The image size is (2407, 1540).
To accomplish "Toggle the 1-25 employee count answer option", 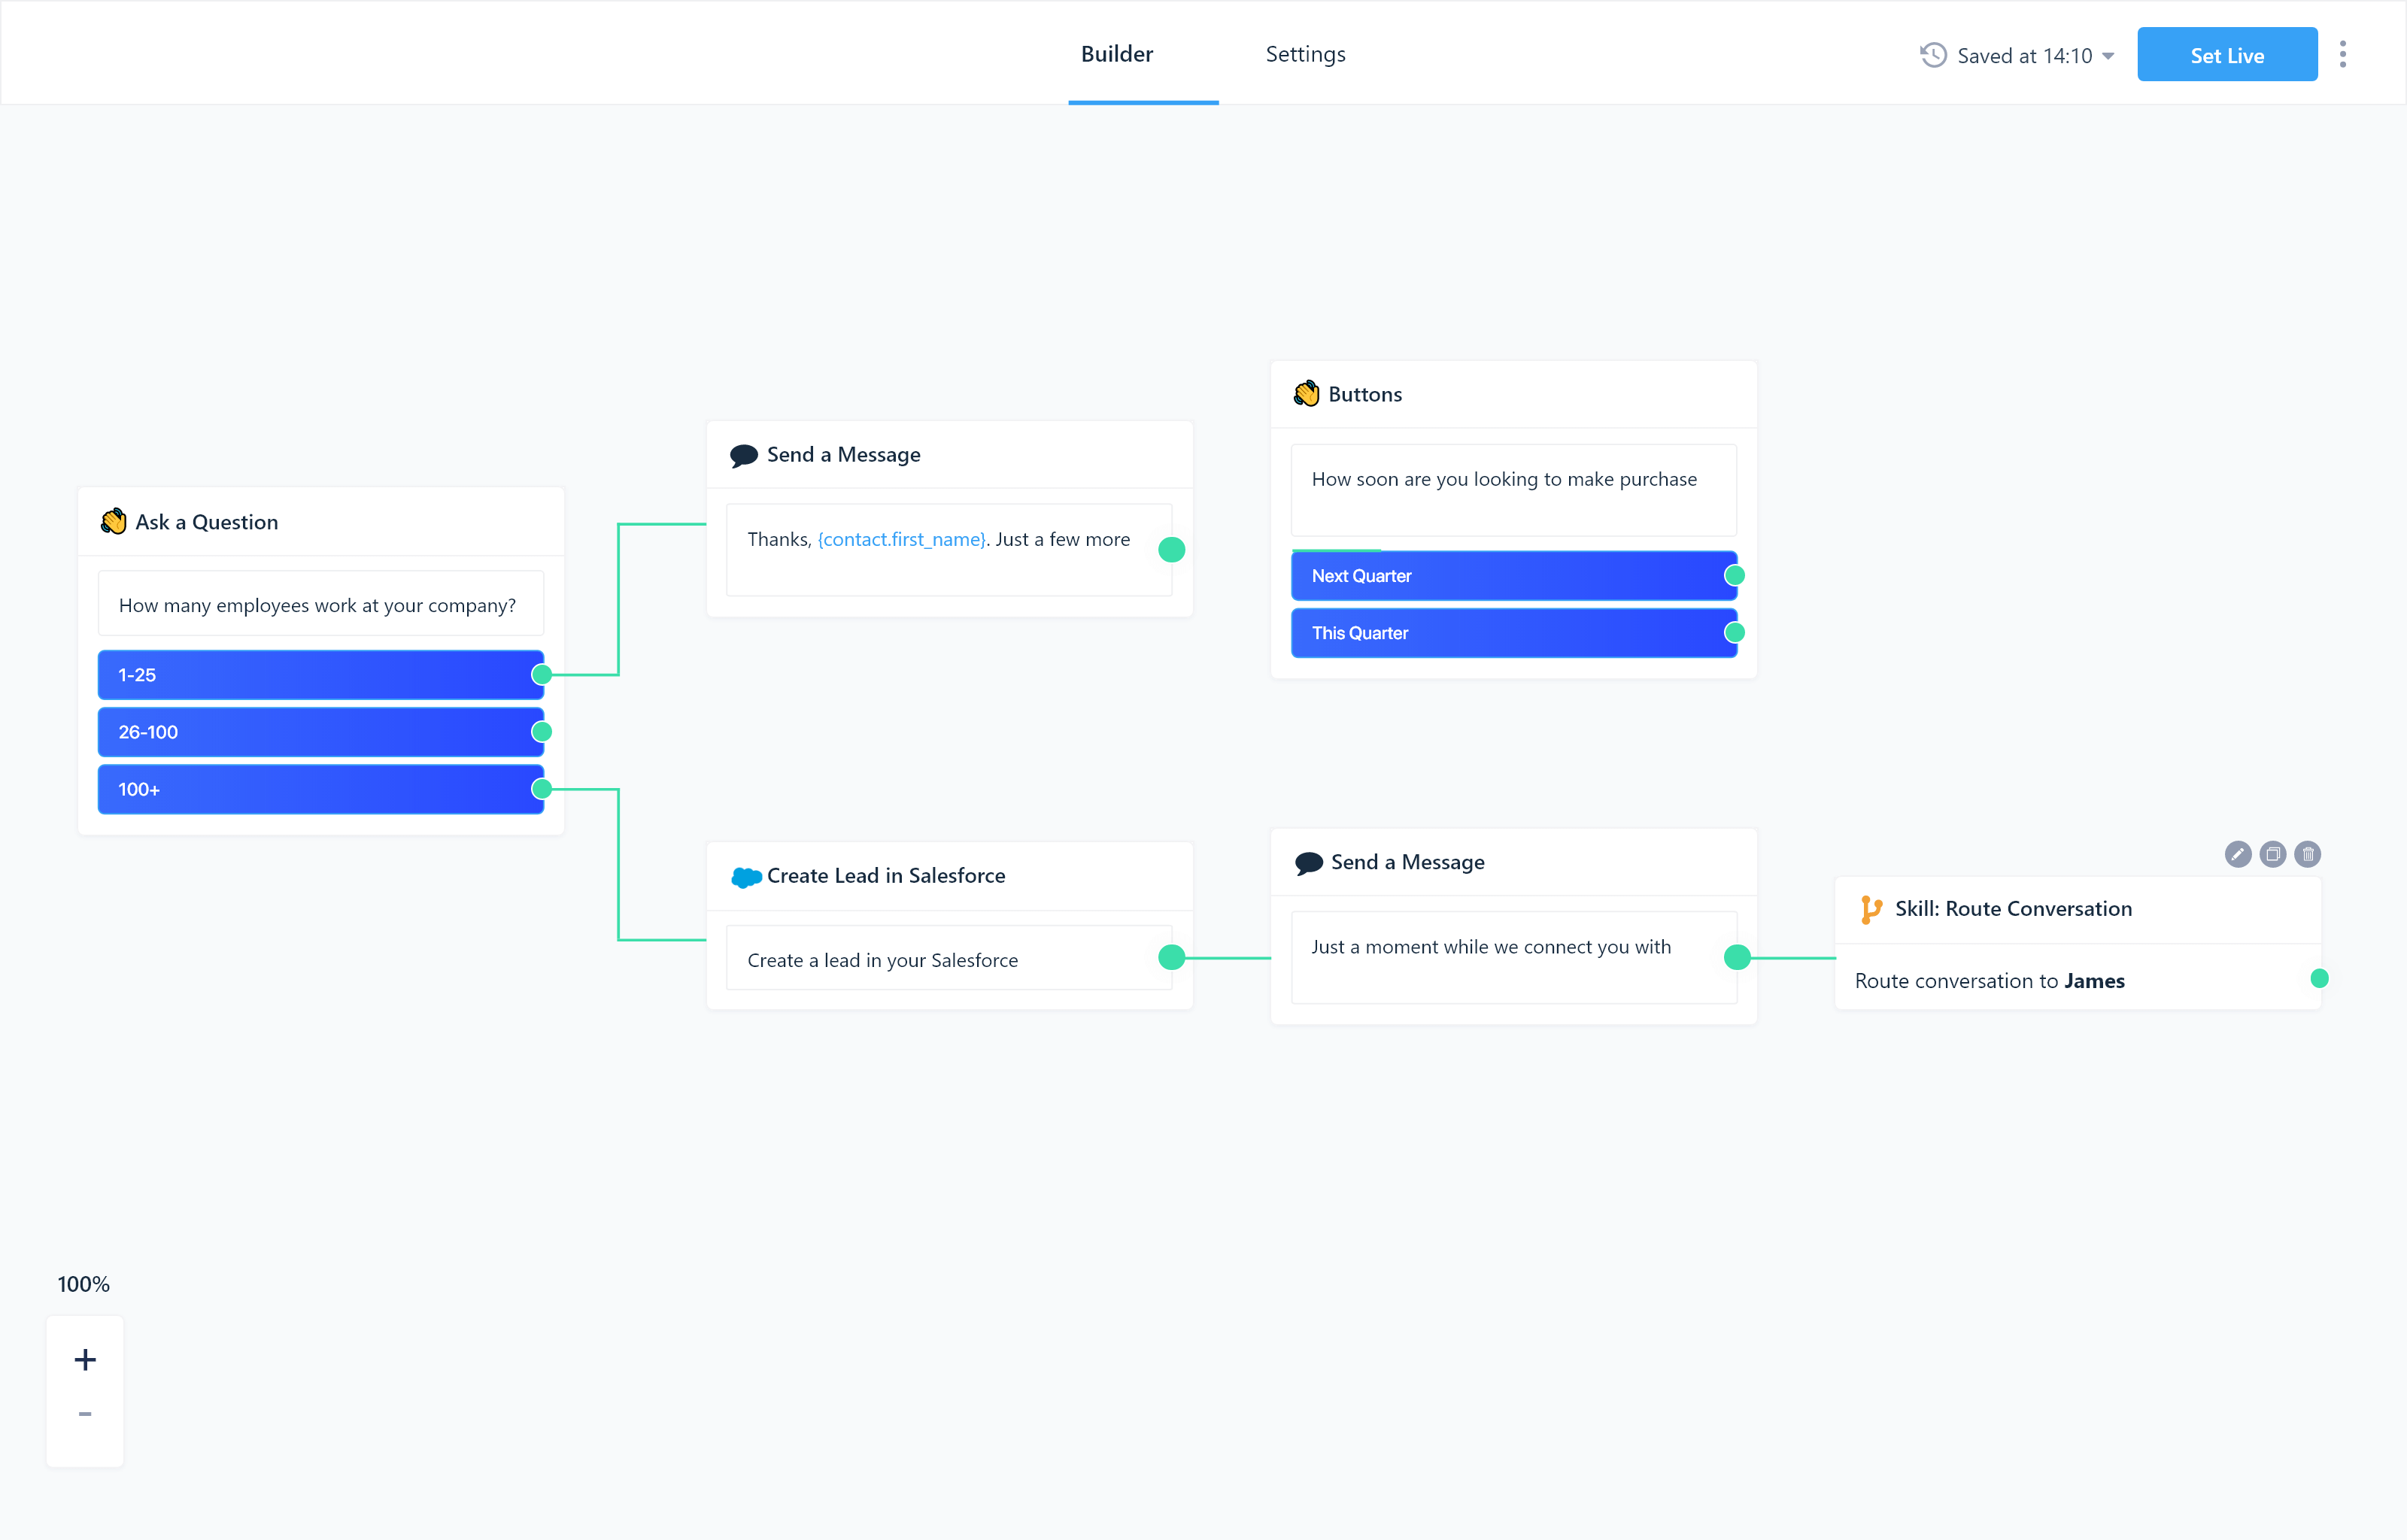I will [321, 675].
